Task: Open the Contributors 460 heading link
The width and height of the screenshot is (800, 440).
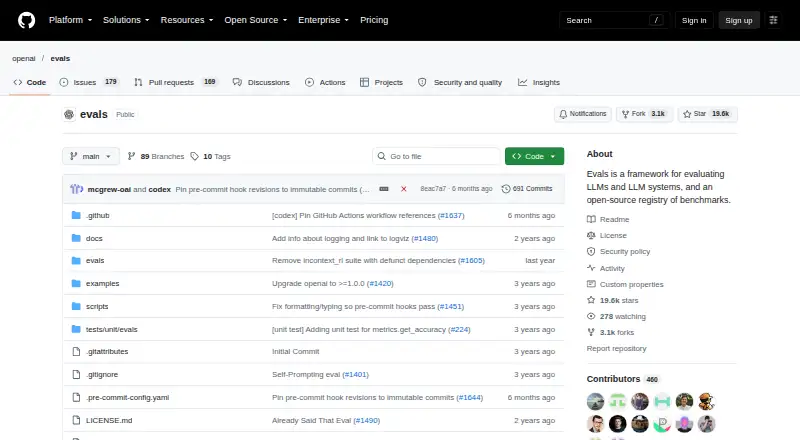Action: 622,379
